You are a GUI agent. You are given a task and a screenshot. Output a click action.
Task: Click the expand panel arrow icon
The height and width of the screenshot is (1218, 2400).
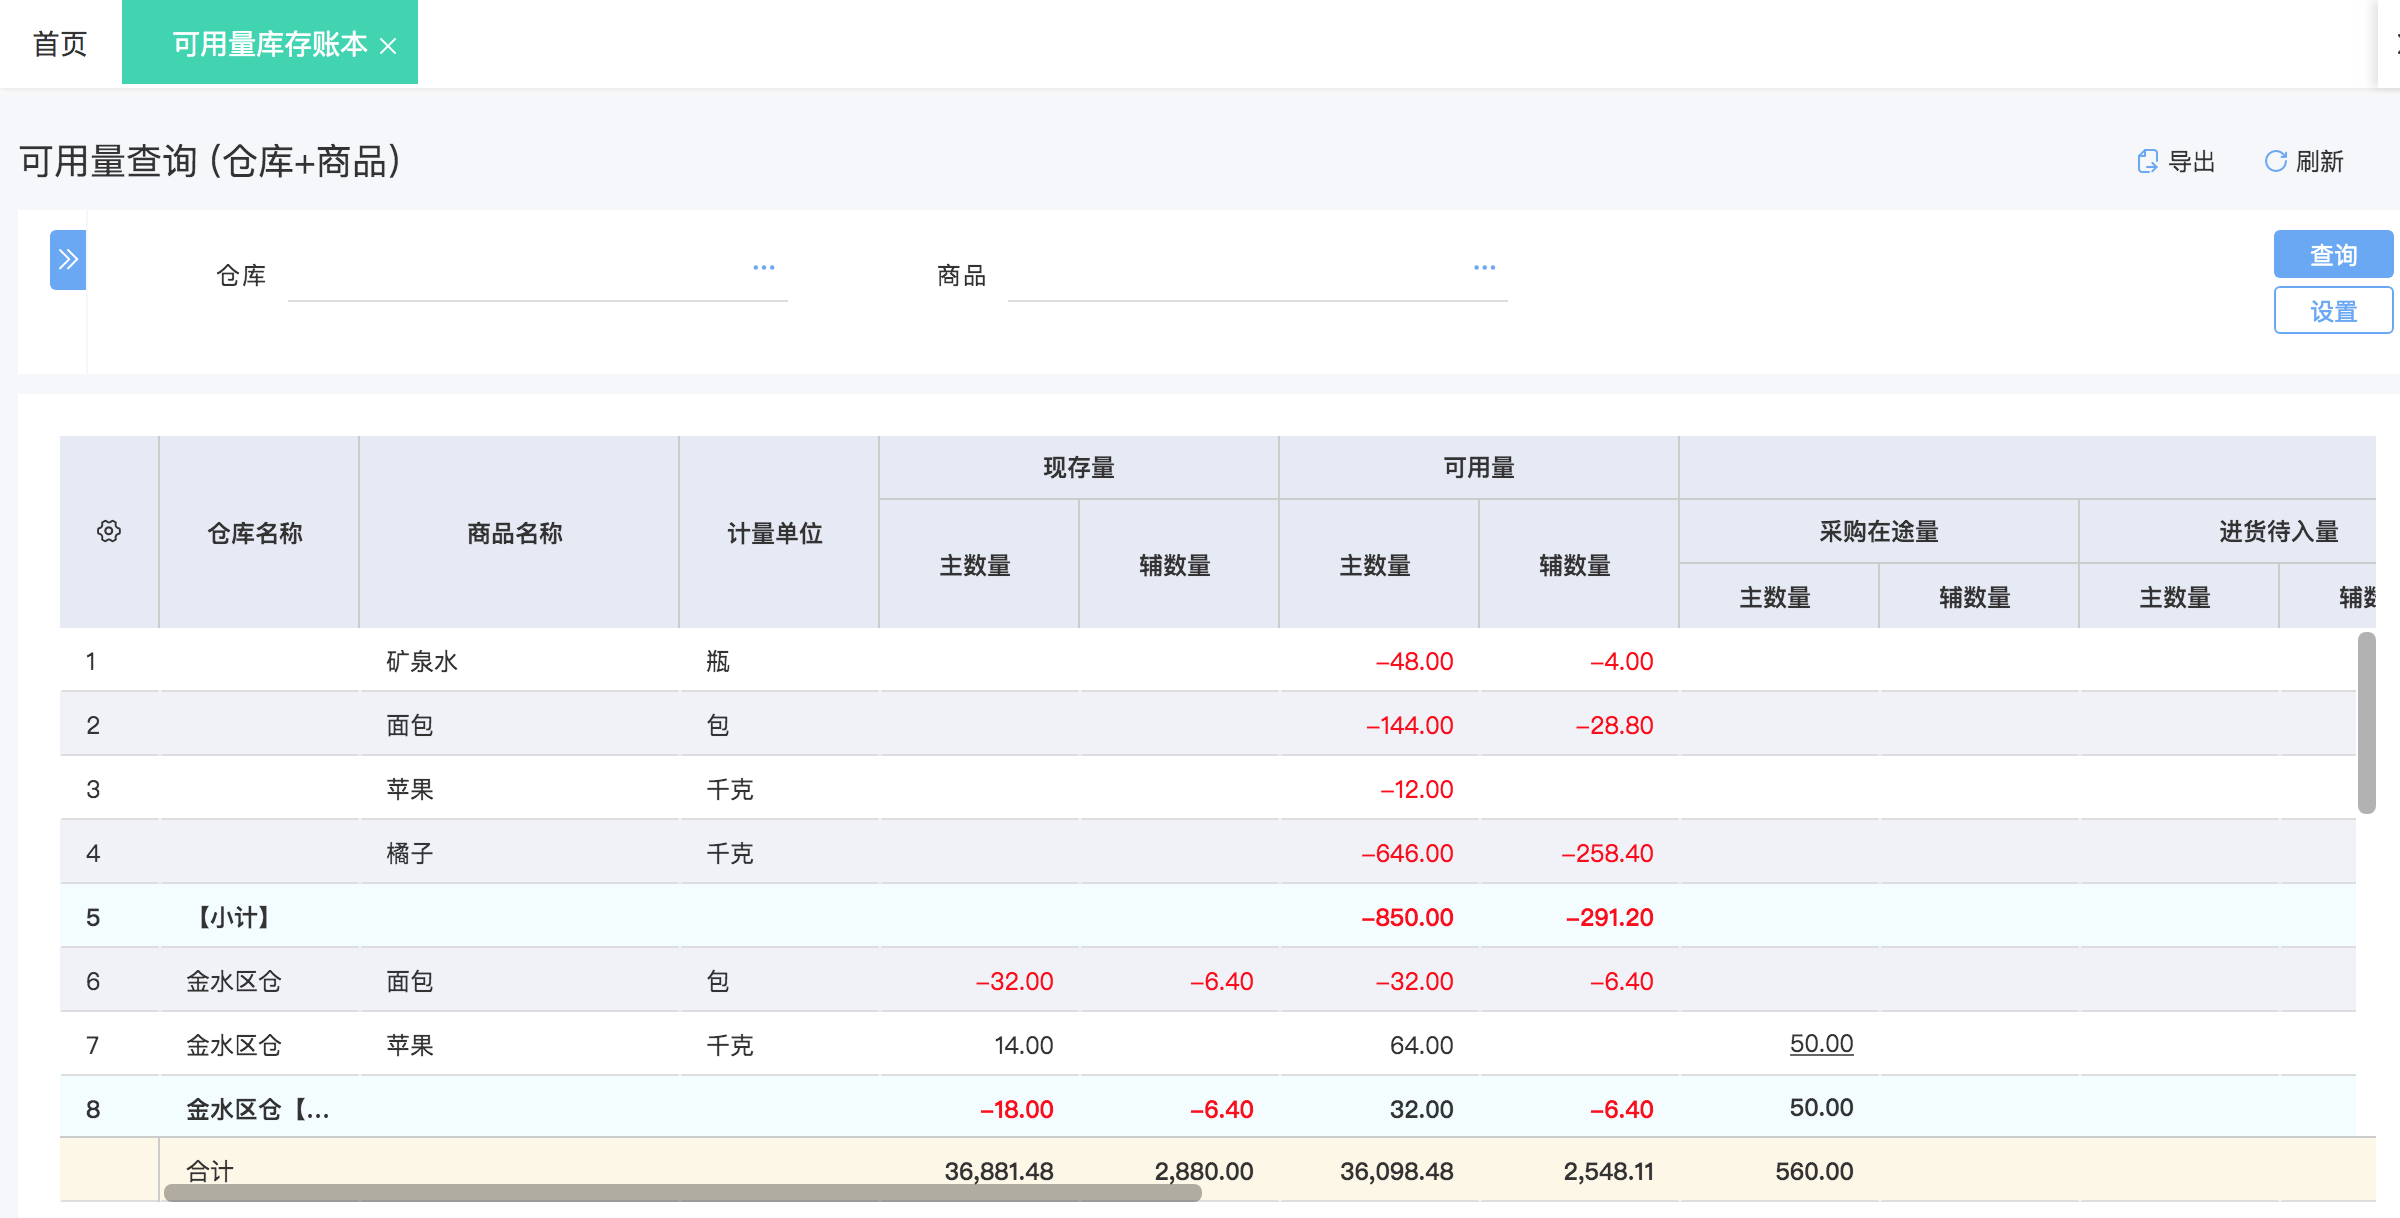(x=67, y=258)
